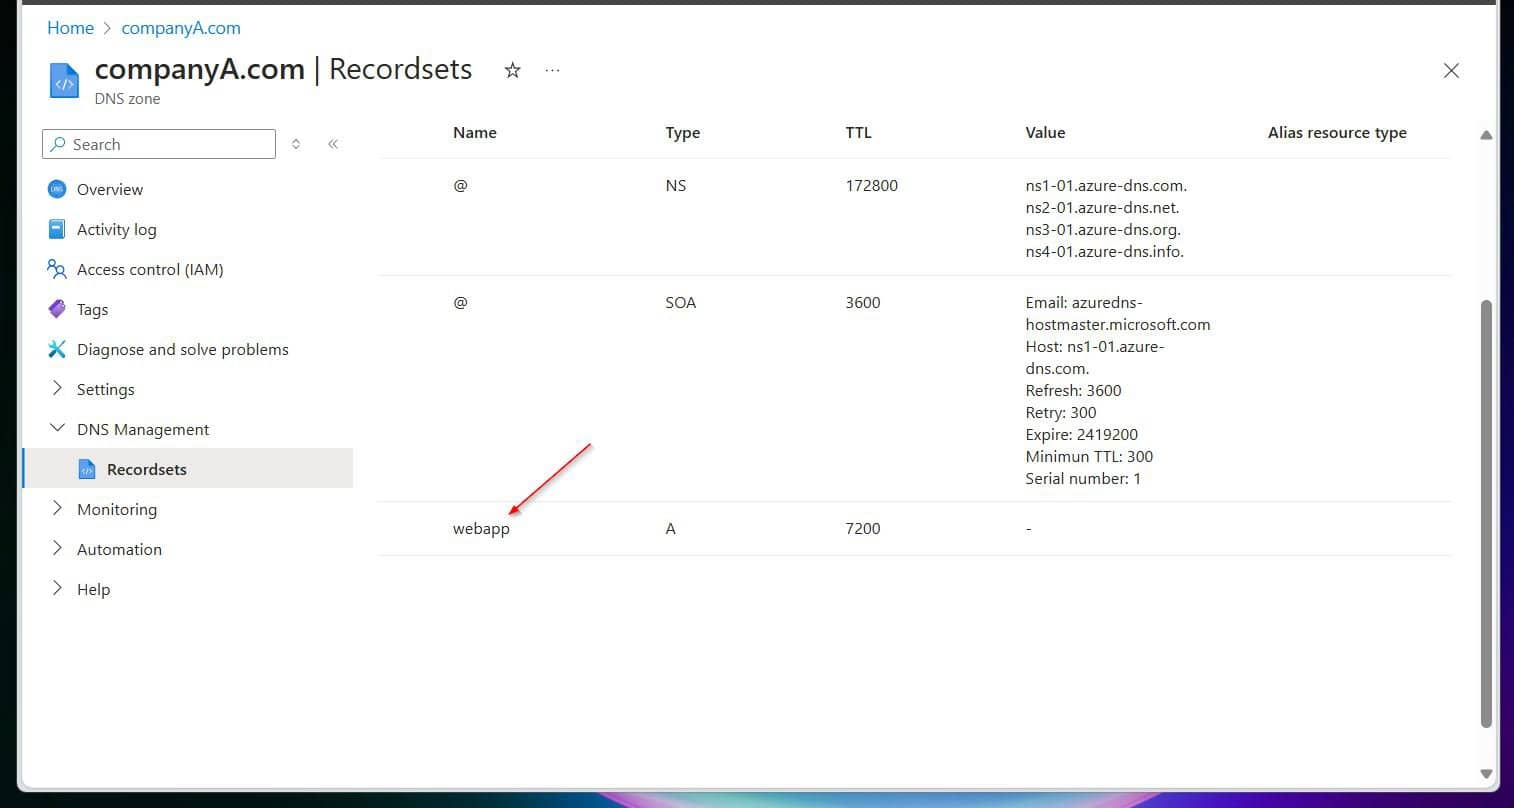Select the webapp A record row
Image resolution: width=1514 pixels, height=808 pixels.
(481, 528)
